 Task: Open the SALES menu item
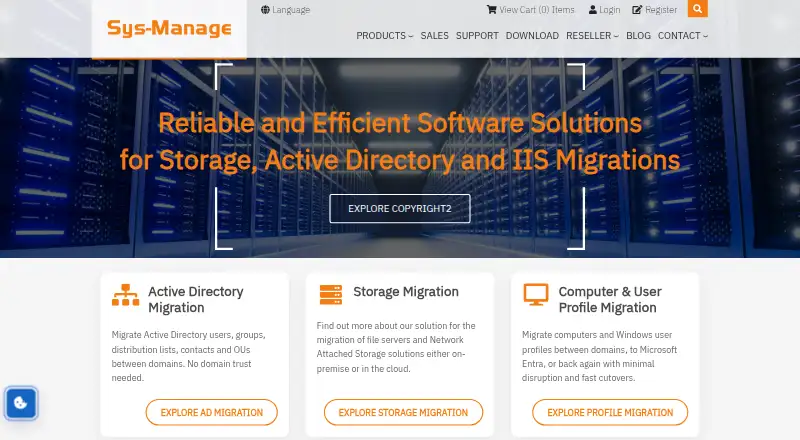pos(435,36)
